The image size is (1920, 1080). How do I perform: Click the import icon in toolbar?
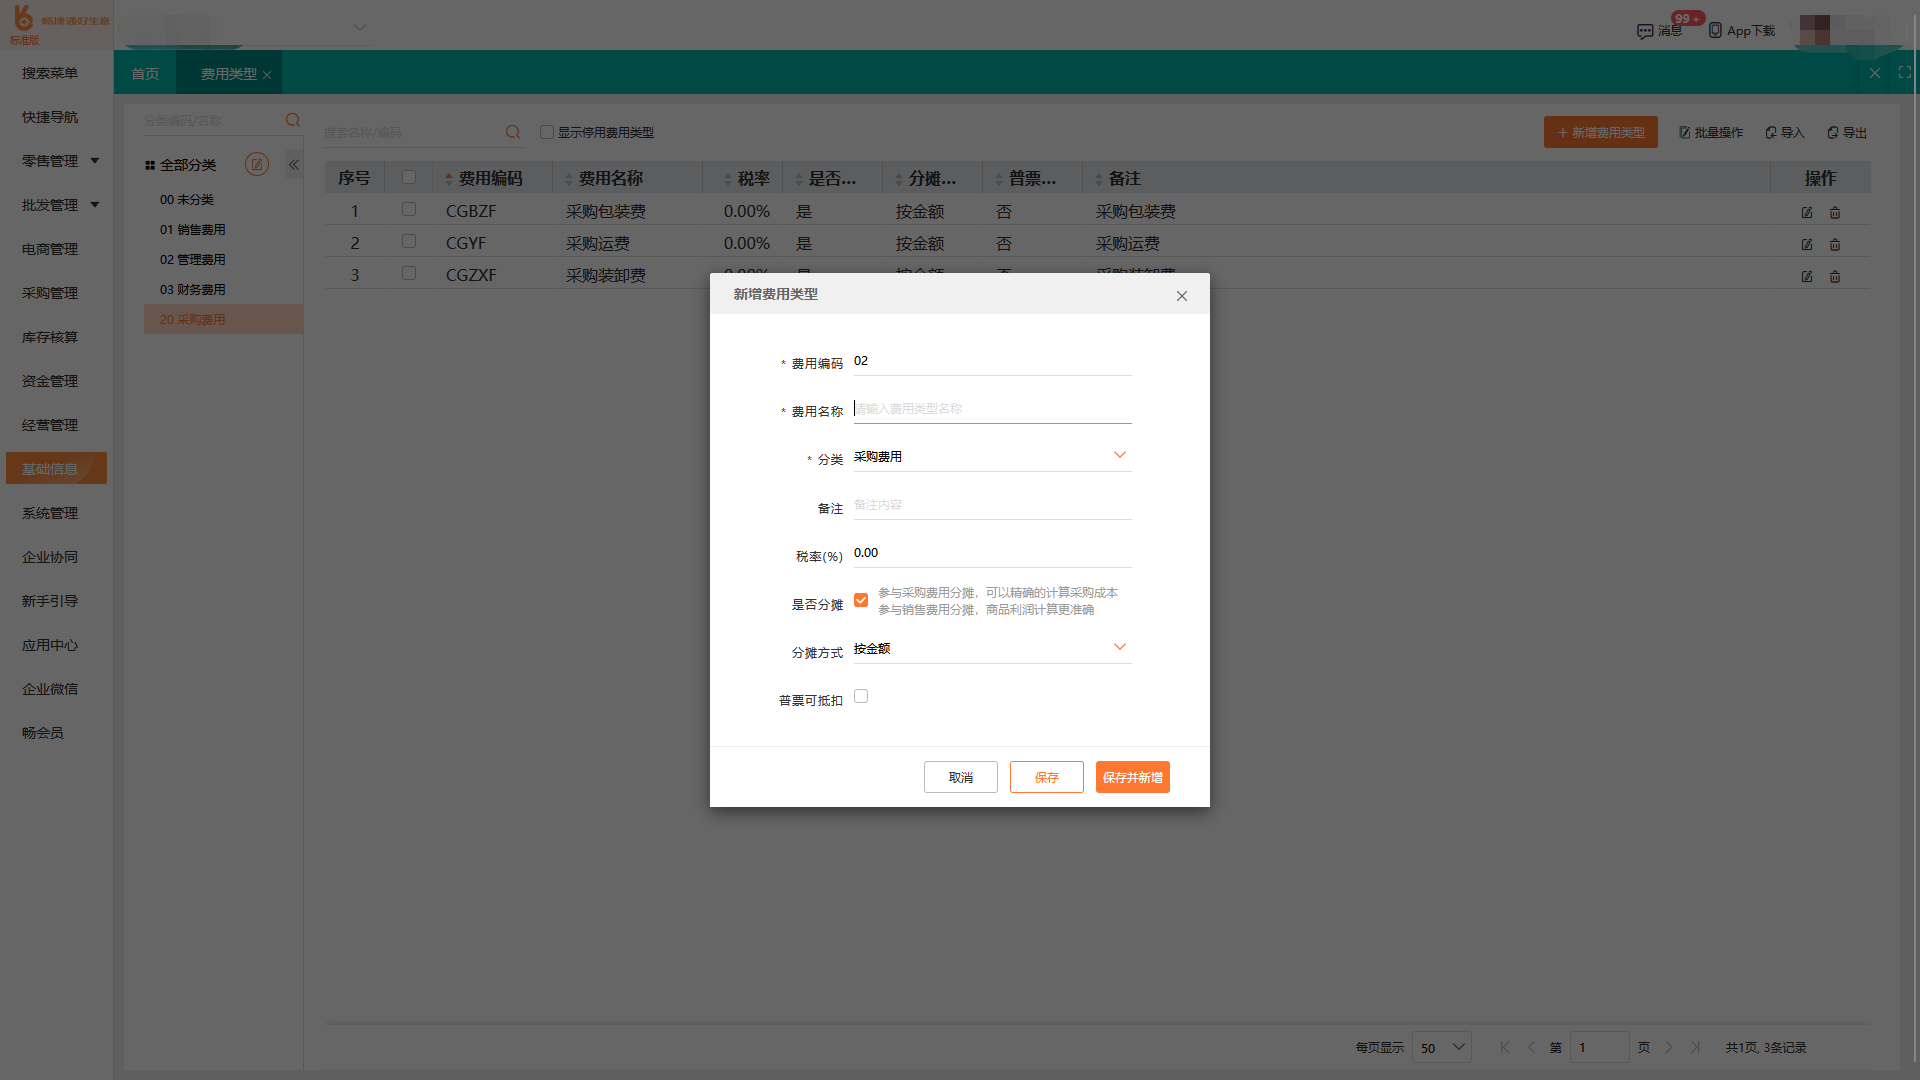click(x=1785, y=131)
